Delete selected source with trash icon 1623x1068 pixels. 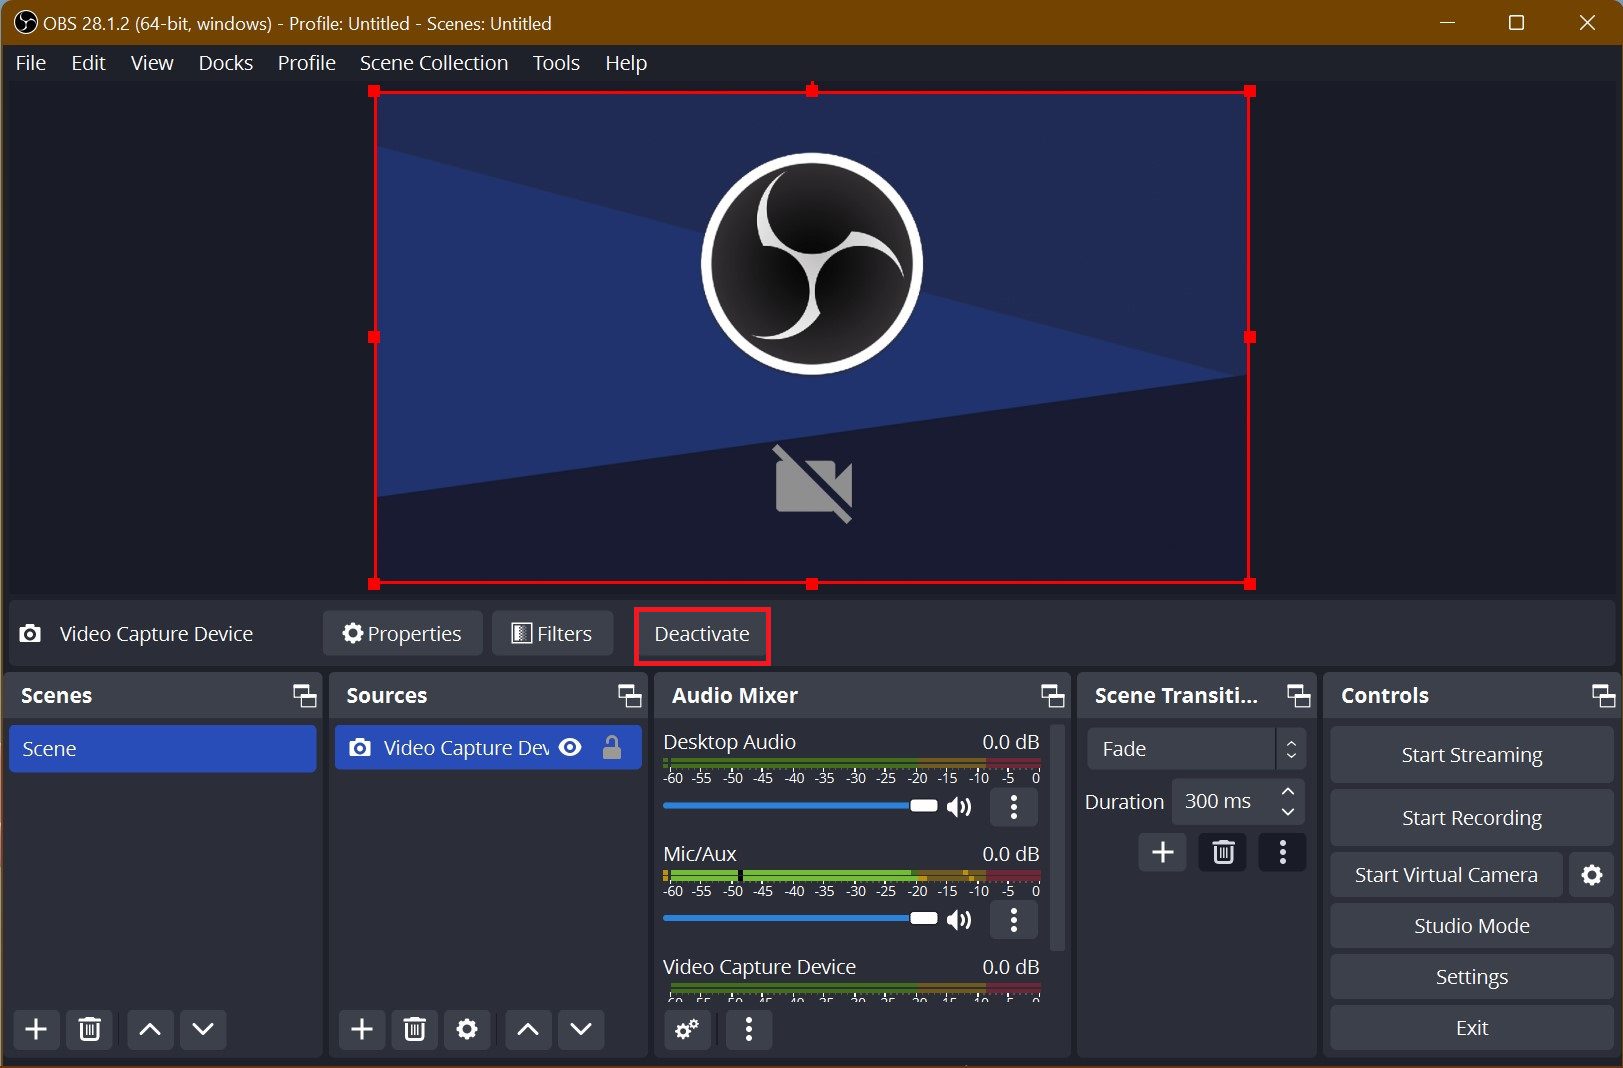coord(415,1029)
